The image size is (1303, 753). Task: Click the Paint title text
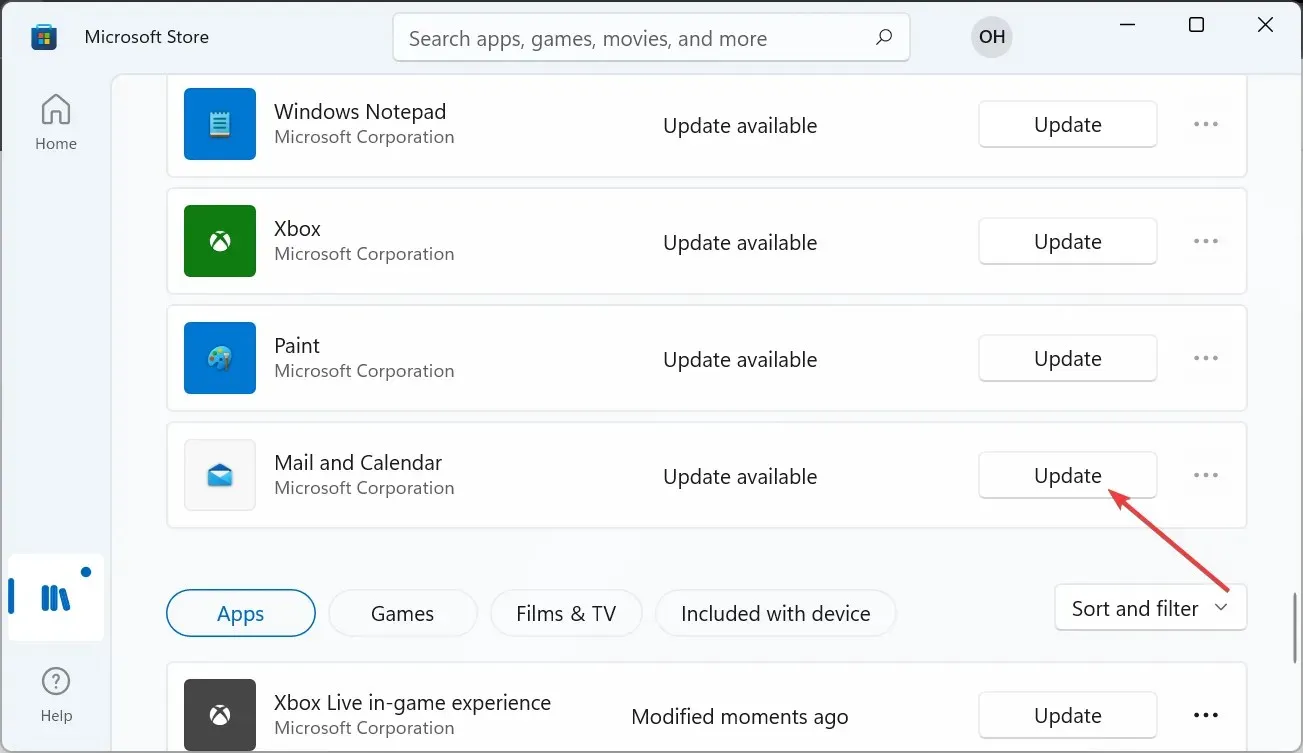pos(297,345)
